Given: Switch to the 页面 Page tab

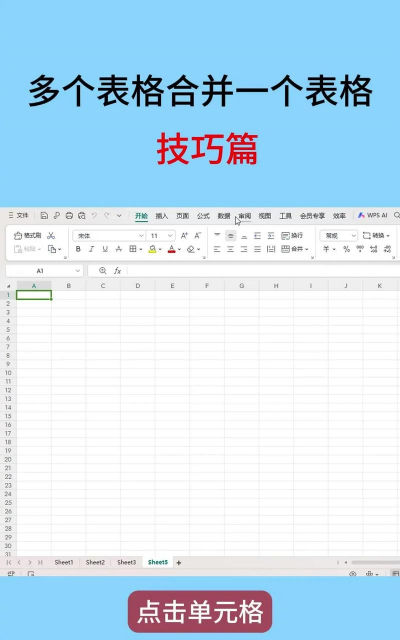Looking at the screenshot, I should pos(182,216).
